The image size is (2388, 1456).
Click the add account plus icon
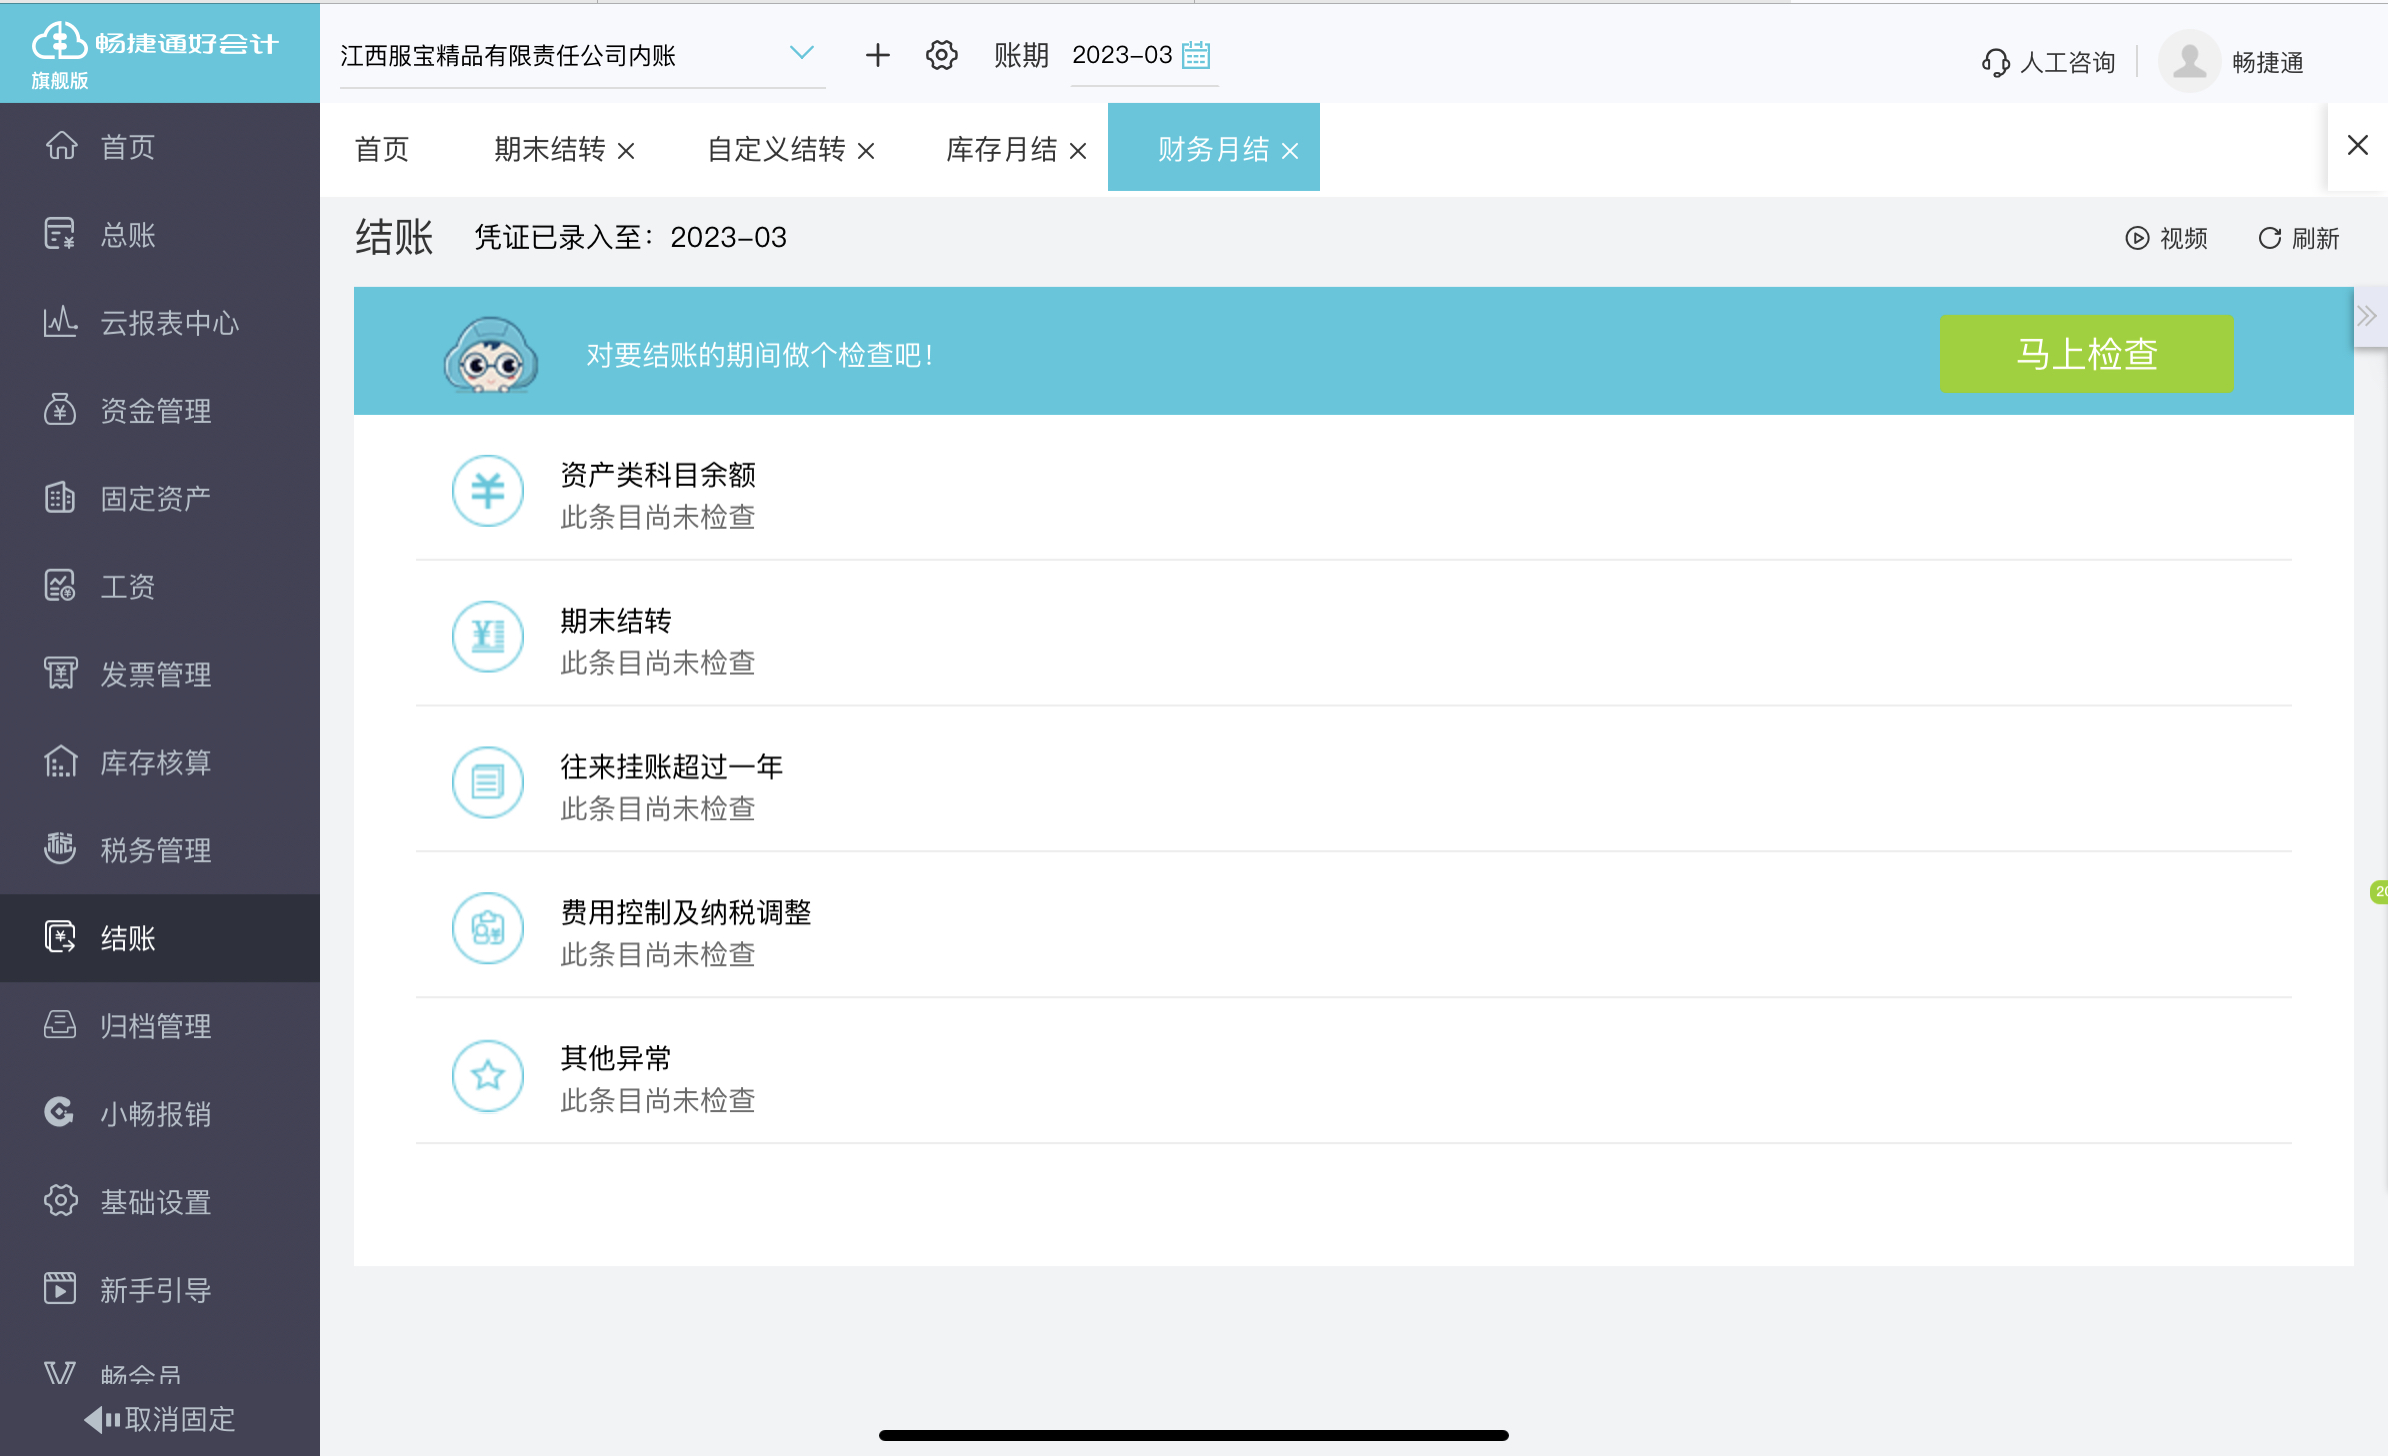(877, 55)
